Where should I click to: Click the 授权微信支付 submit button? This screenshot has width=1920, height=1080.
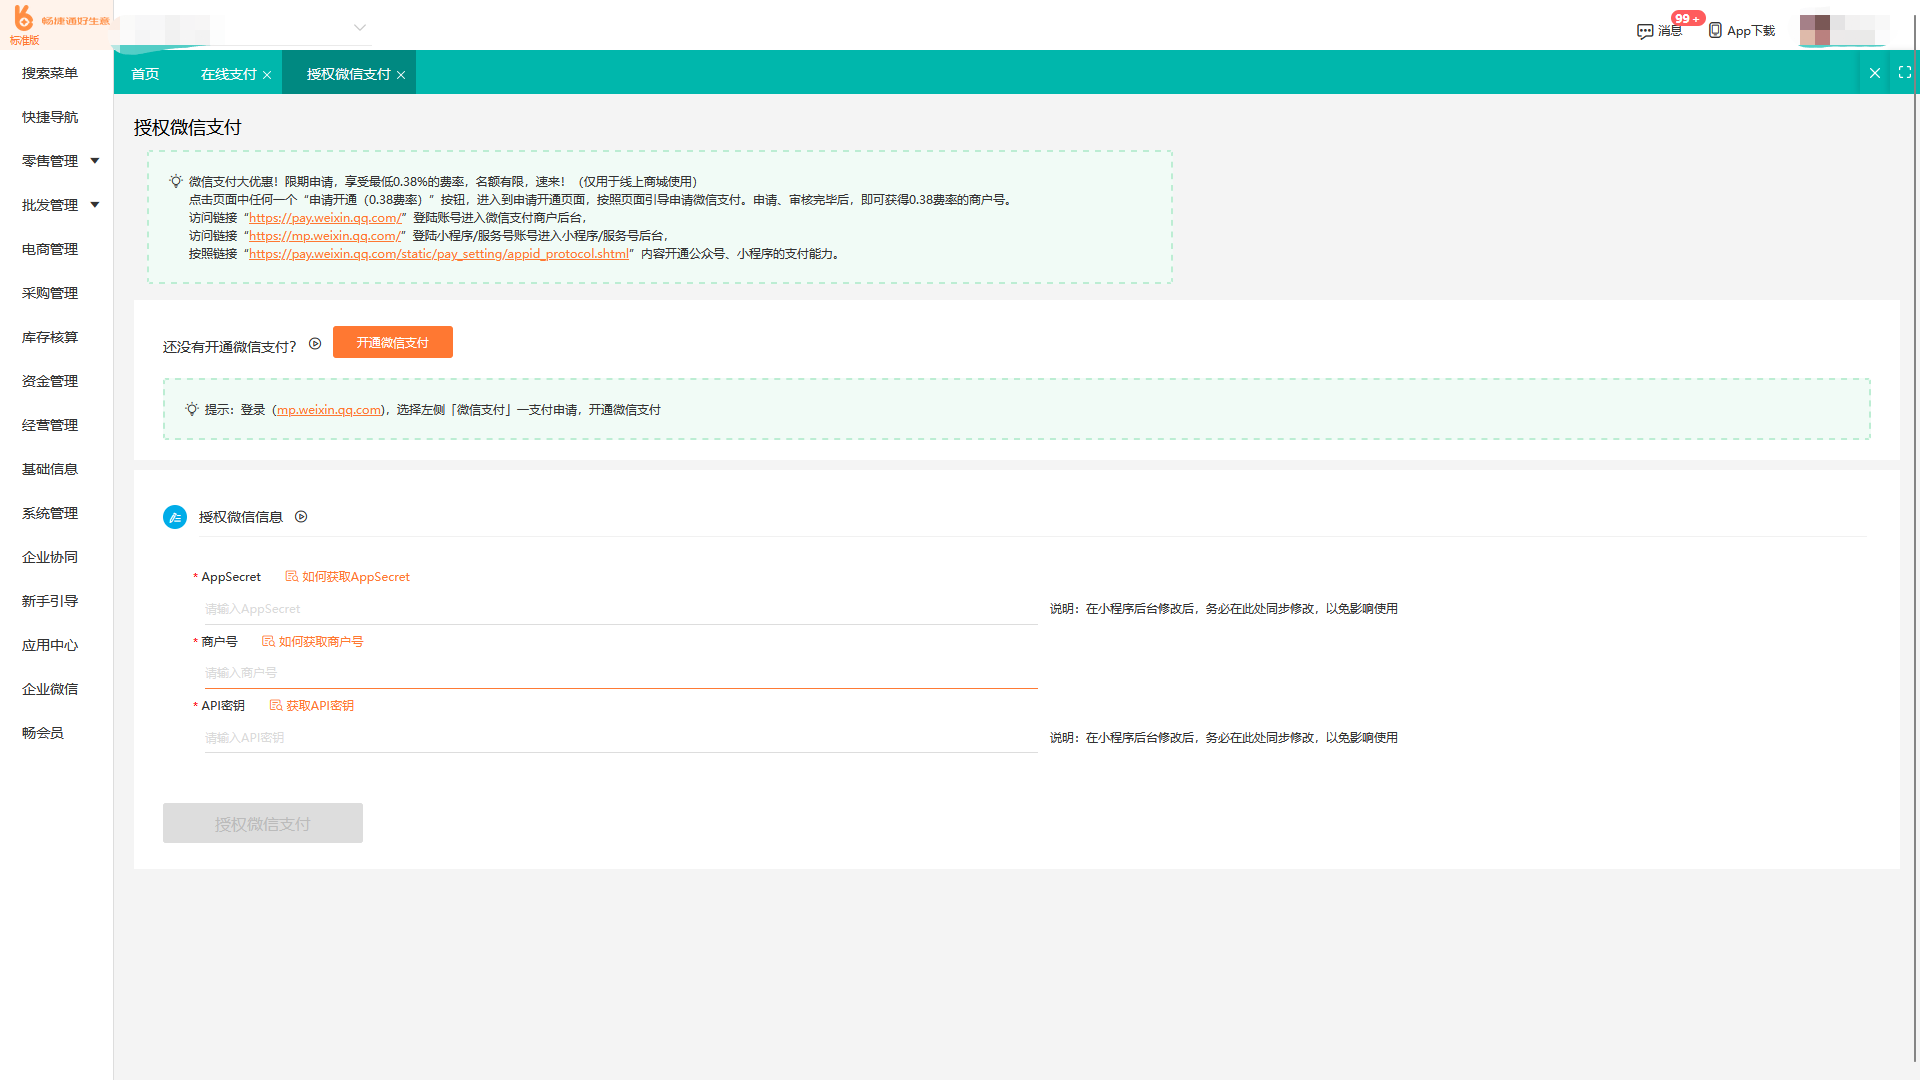pyautogui.click(x=262, y=822)
